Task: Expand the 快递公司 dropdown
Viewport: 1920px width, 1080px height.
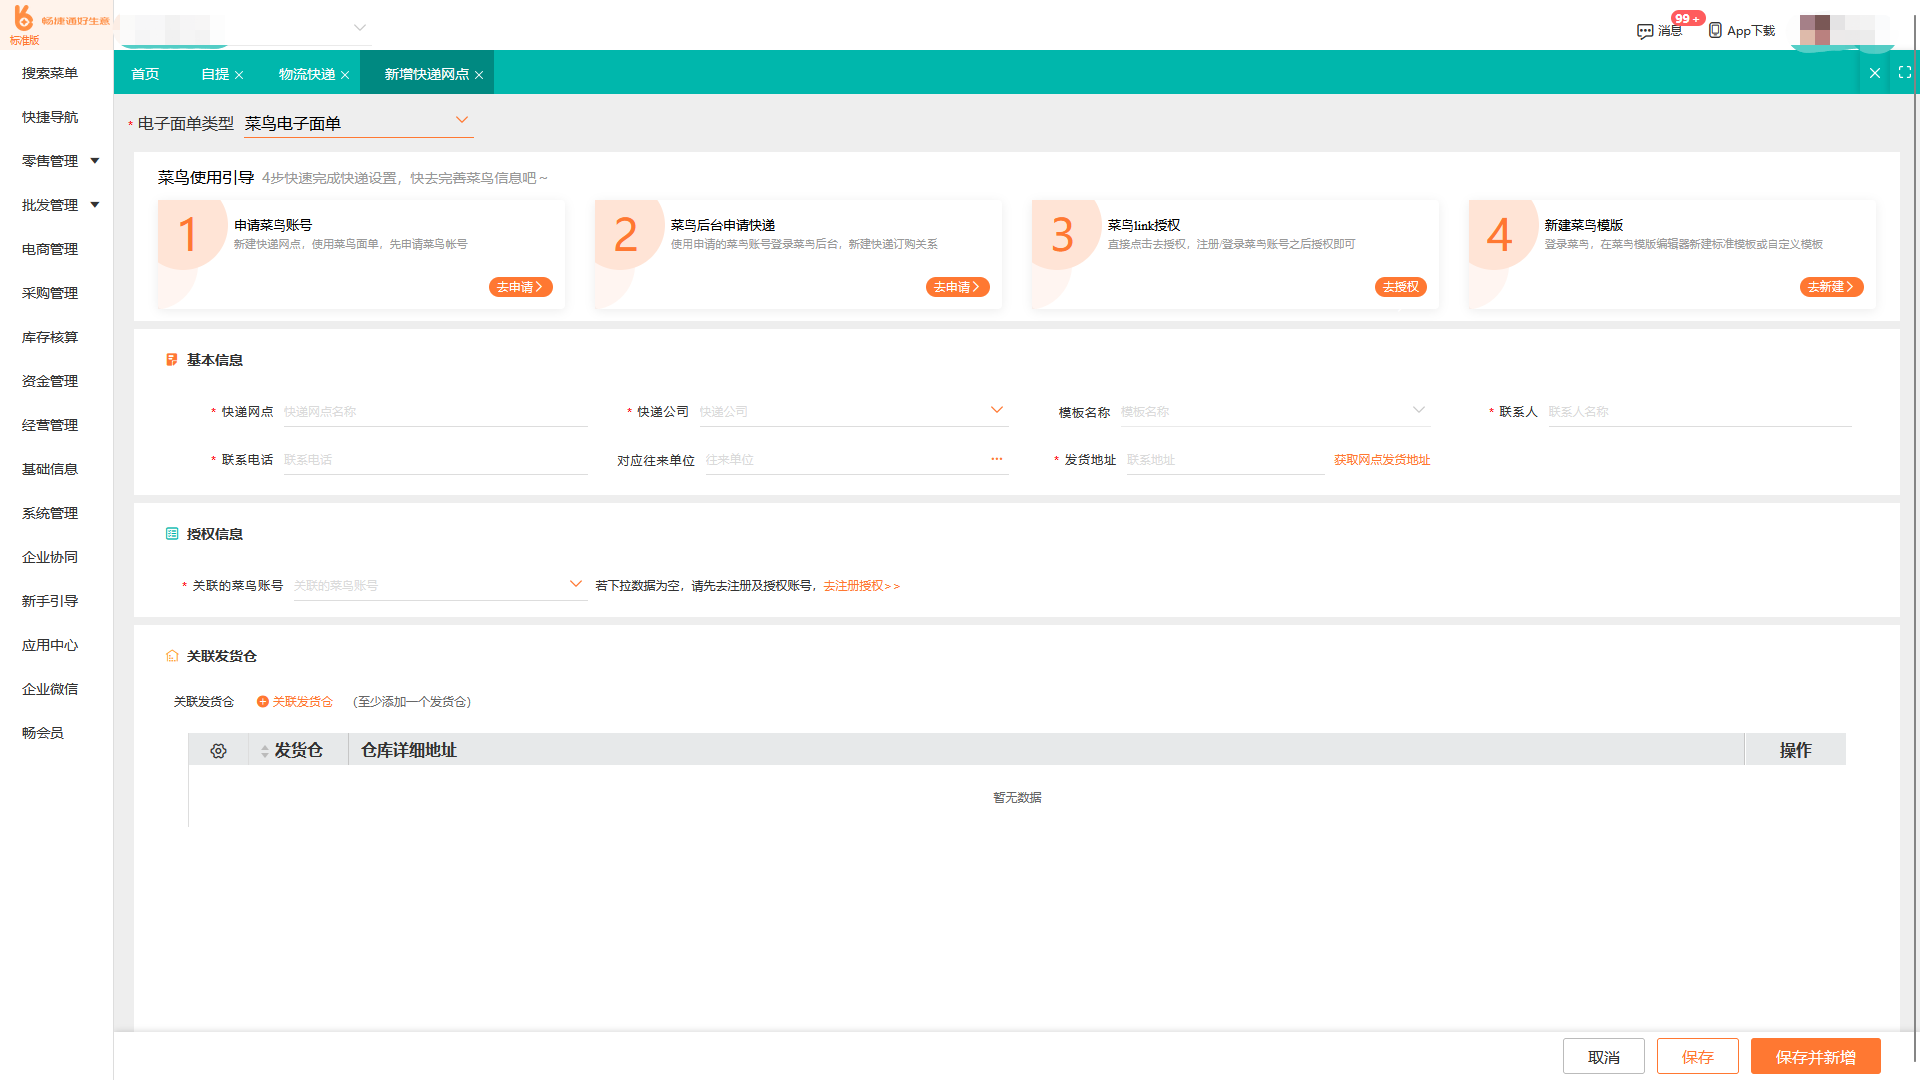Action: pos(998,410)
